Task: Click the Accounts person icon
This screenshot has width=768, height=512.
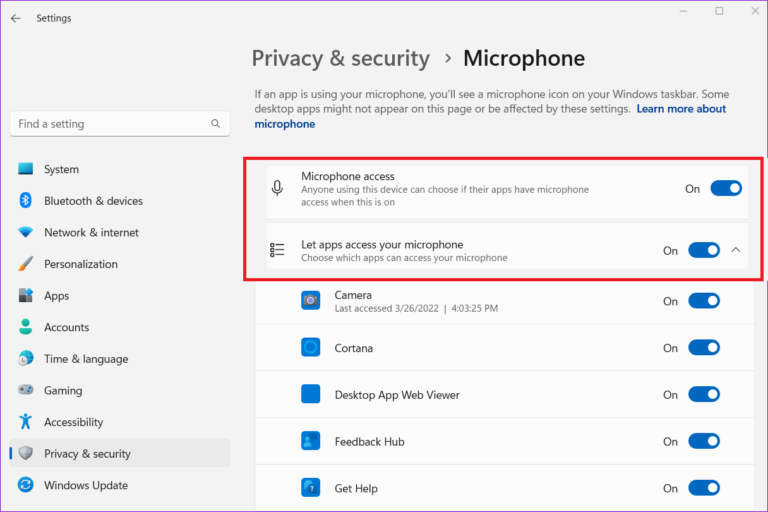Action: point(25,327)
